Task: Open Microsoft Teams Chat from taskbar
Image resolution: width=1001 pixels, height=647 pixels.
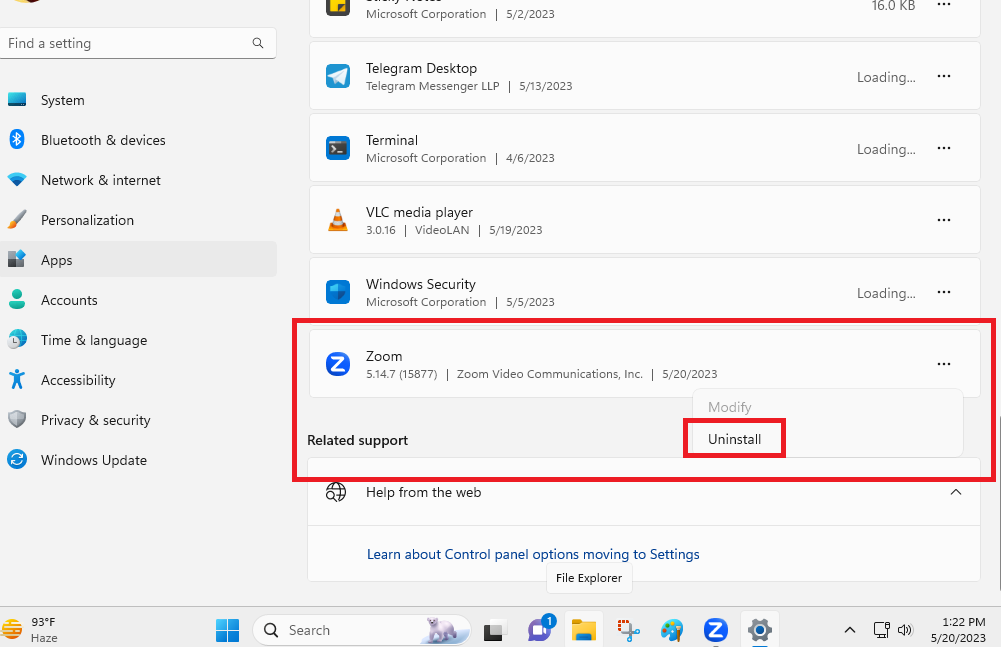Action: pos(541,629)
